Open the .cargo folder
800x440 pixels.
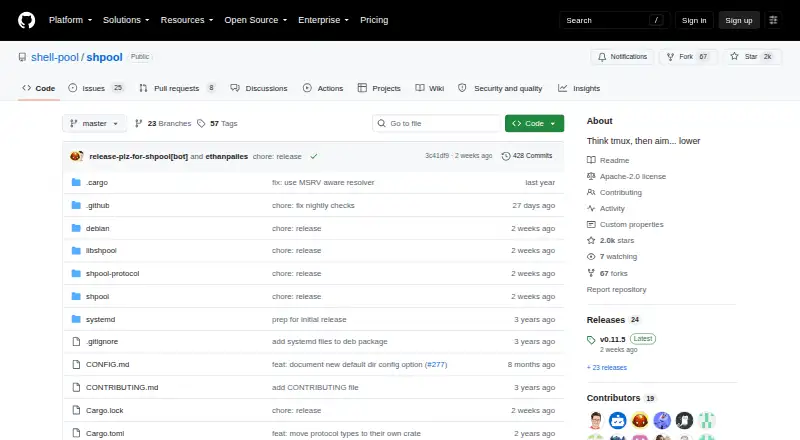pos(97,182)
